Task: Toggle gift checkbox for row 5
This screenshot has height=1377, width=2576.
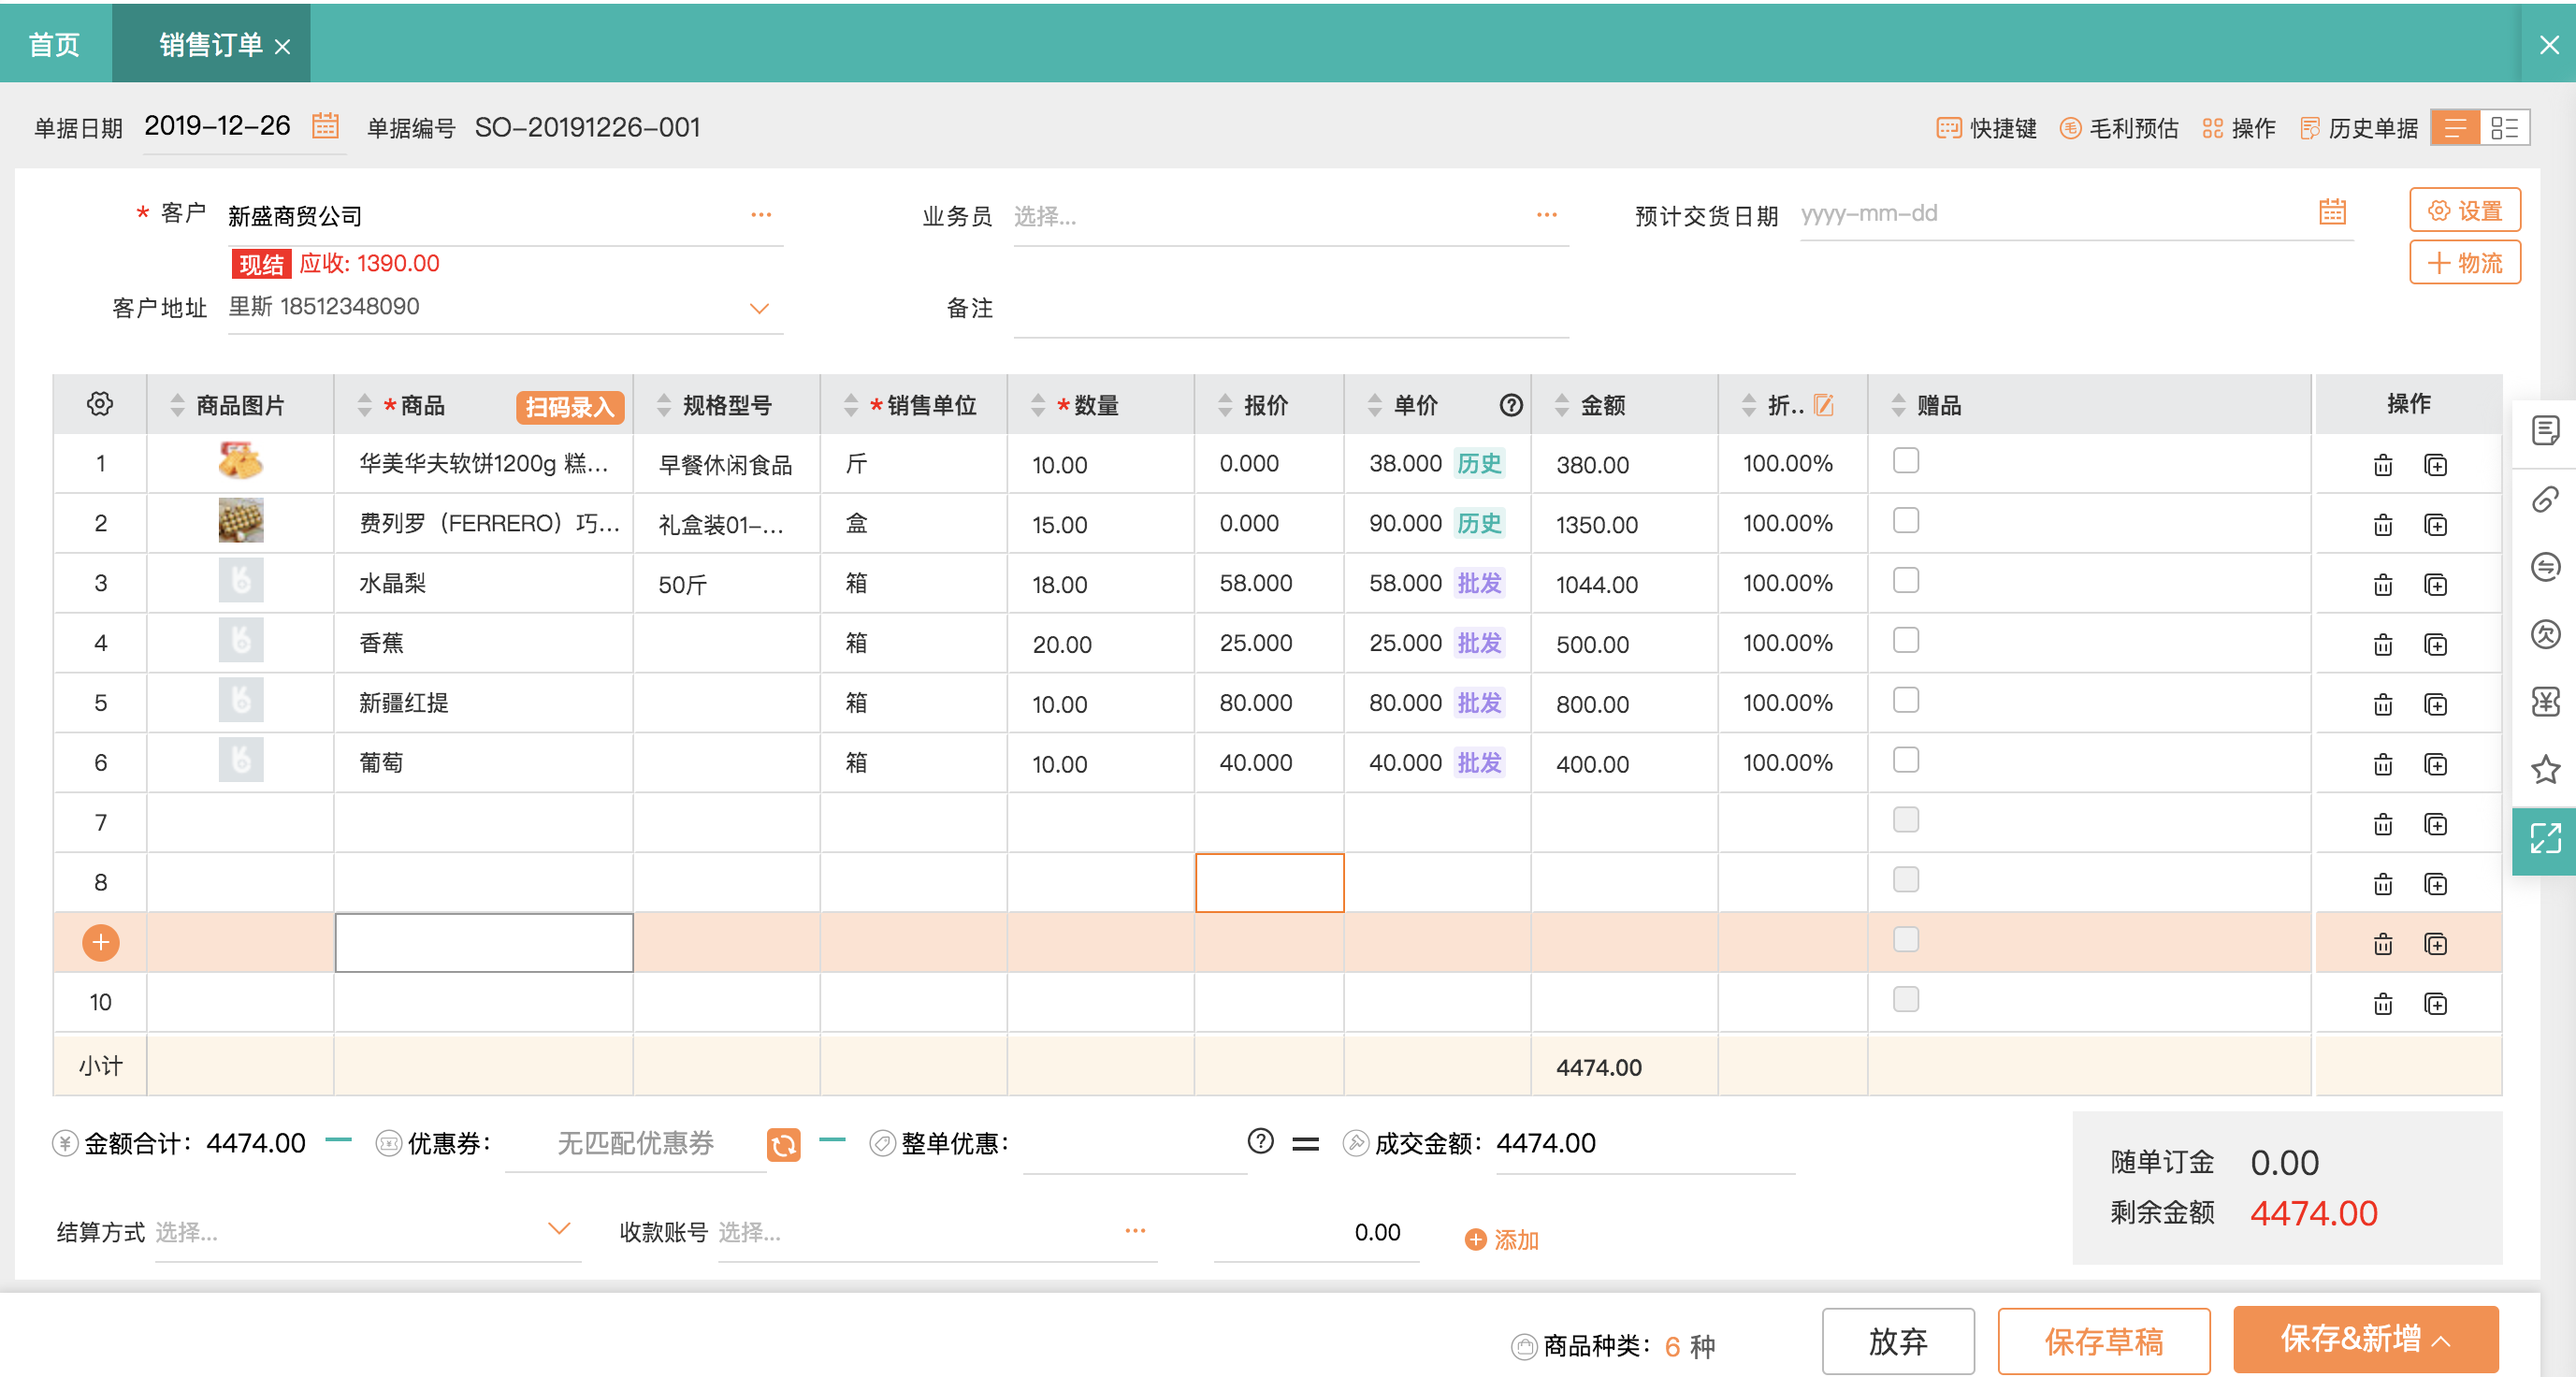Action: tap(1908, 701)
